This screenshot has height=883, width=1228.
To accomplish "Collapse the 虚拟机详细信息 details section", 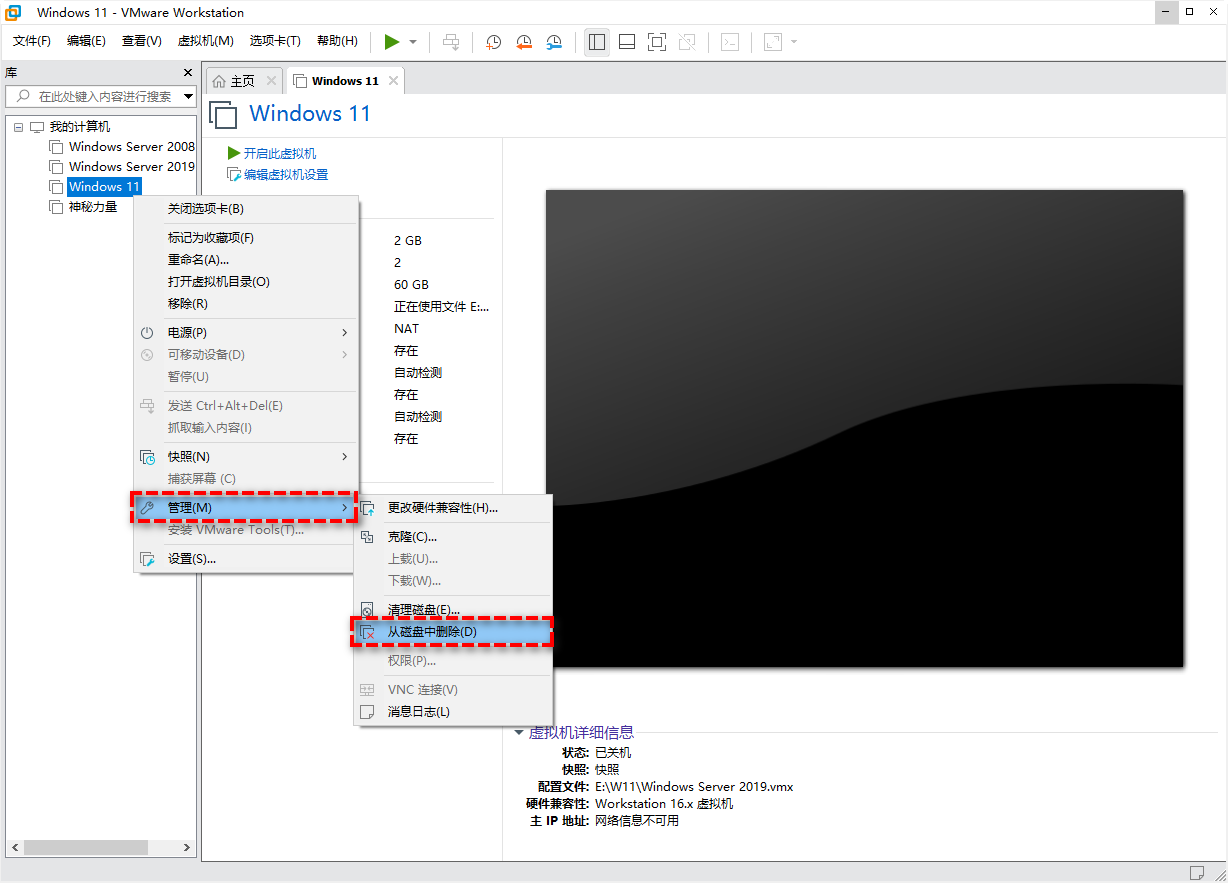I will (519, 732).
